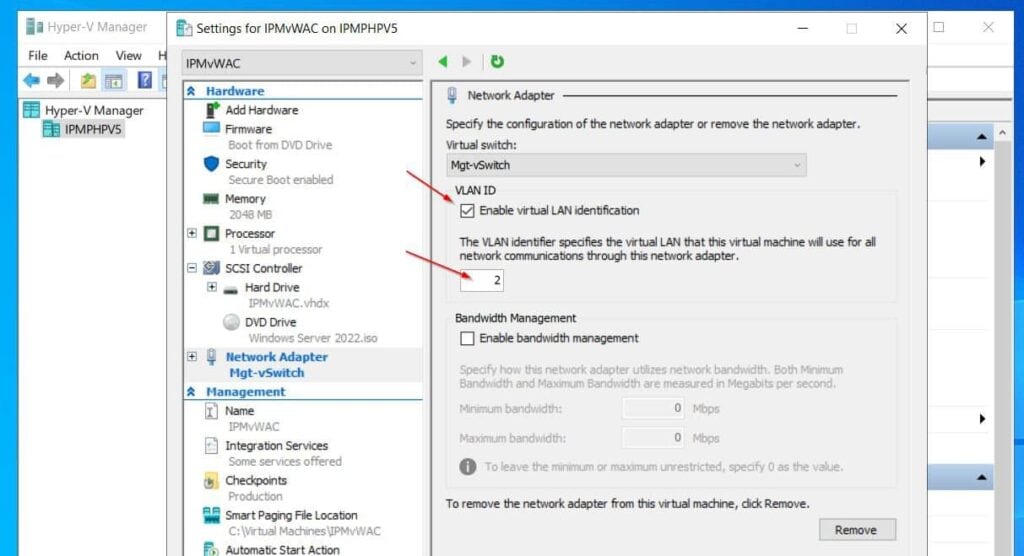The height and width of the screenshot is (556, 1024).
Task: Click the green refresh icon in Settings
Action: point(497,61)
